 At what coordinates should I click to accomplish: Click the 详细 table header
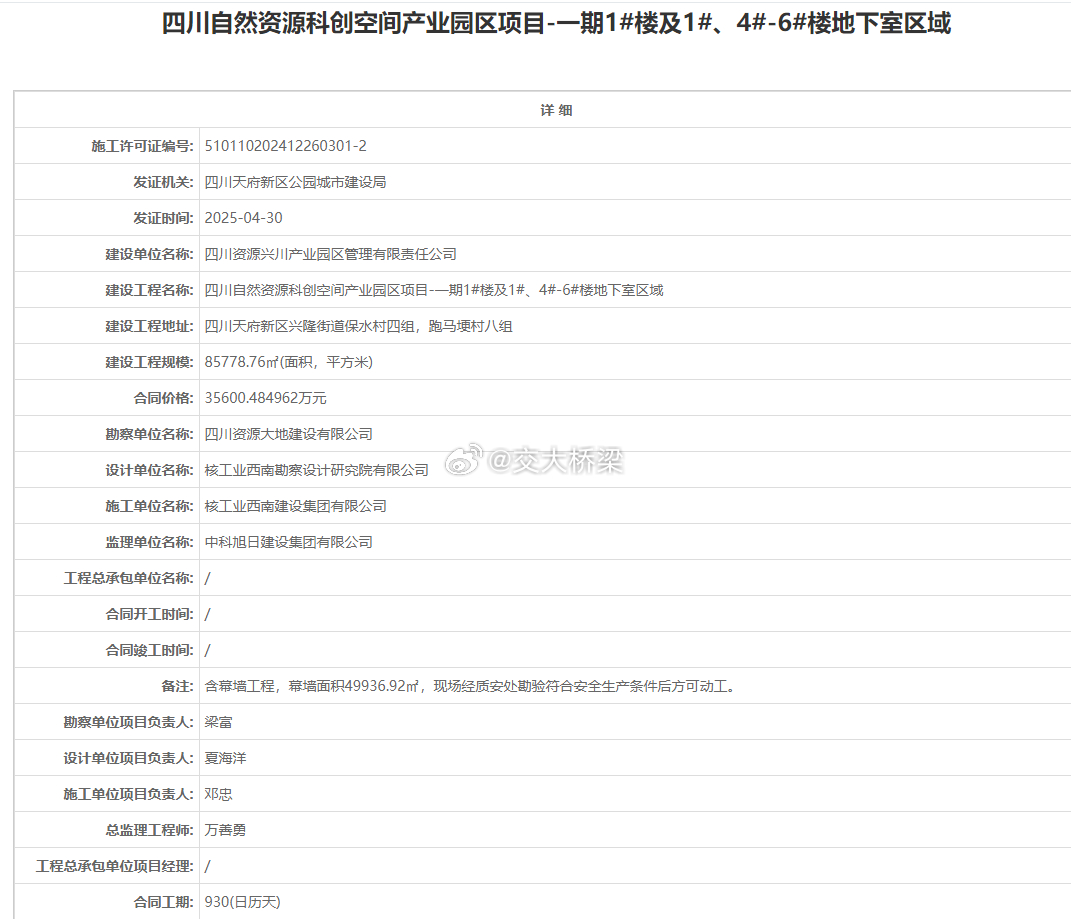556,110
